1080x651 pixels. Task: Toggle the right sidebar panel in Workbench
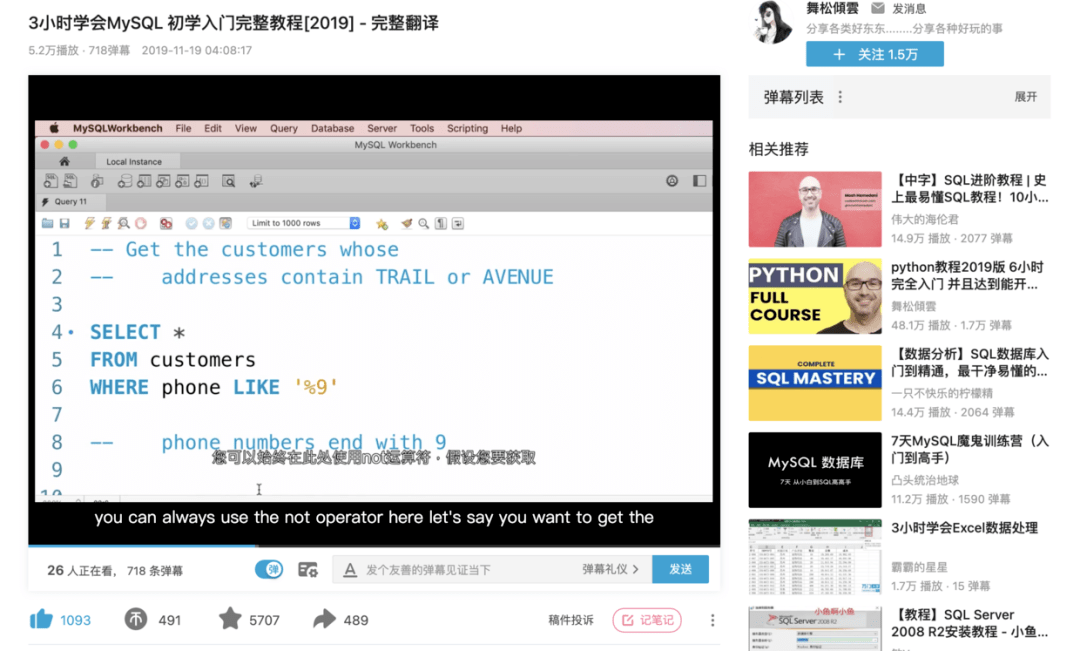tap(699, 180)
